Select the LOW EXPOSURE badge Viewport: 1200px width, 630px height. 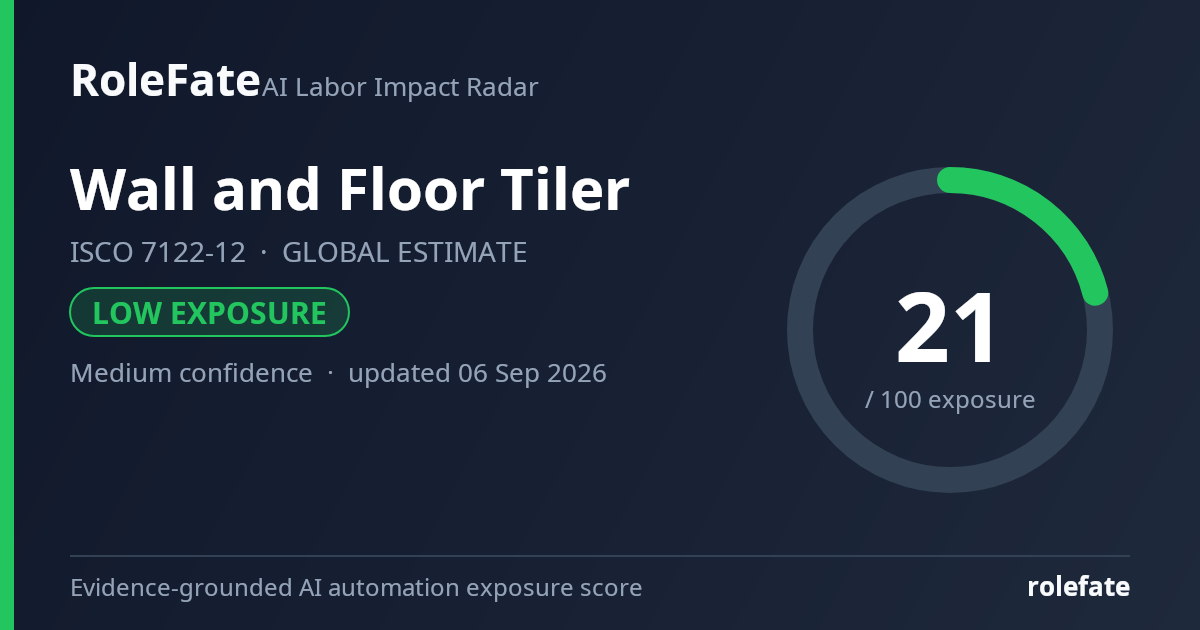(209, 312)
